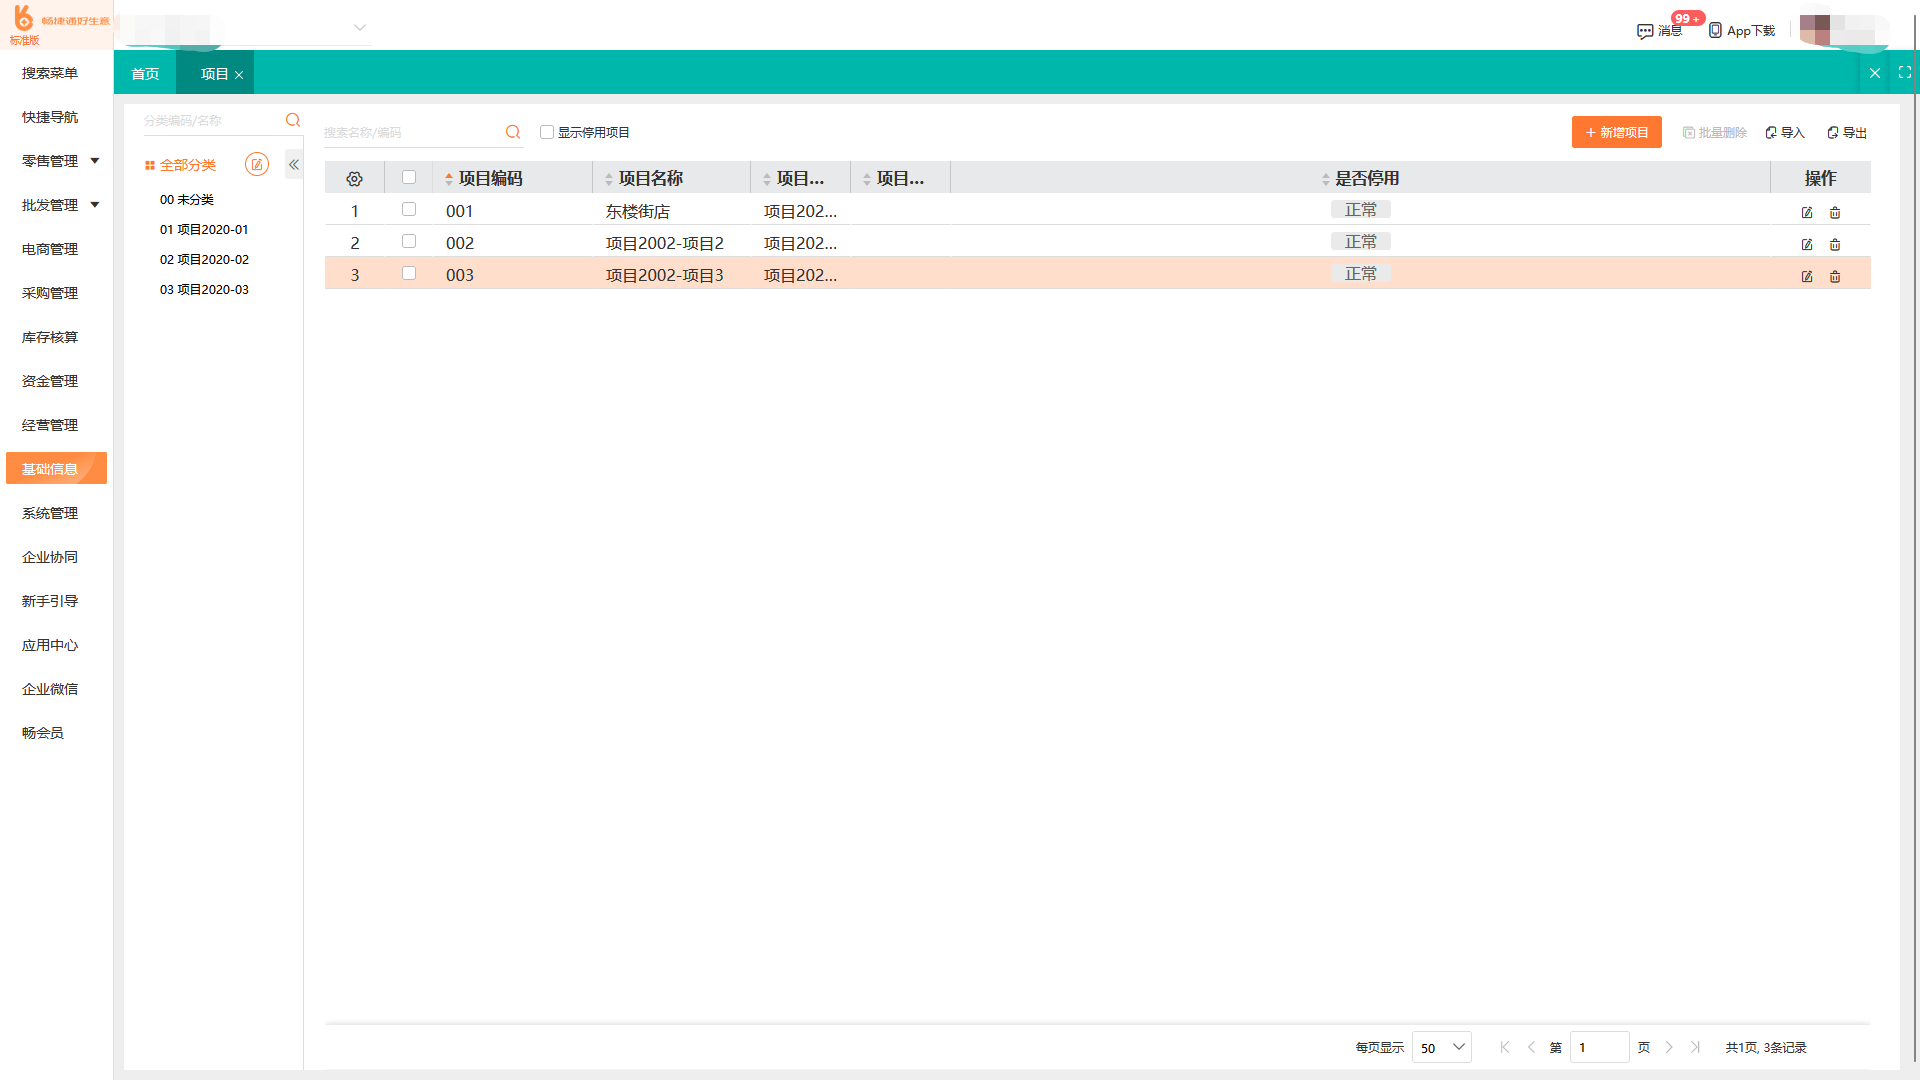Click the batch edit icon
Image resolution: width=1920 pixels, height=1080 pixels.
[x=257, y=164]
